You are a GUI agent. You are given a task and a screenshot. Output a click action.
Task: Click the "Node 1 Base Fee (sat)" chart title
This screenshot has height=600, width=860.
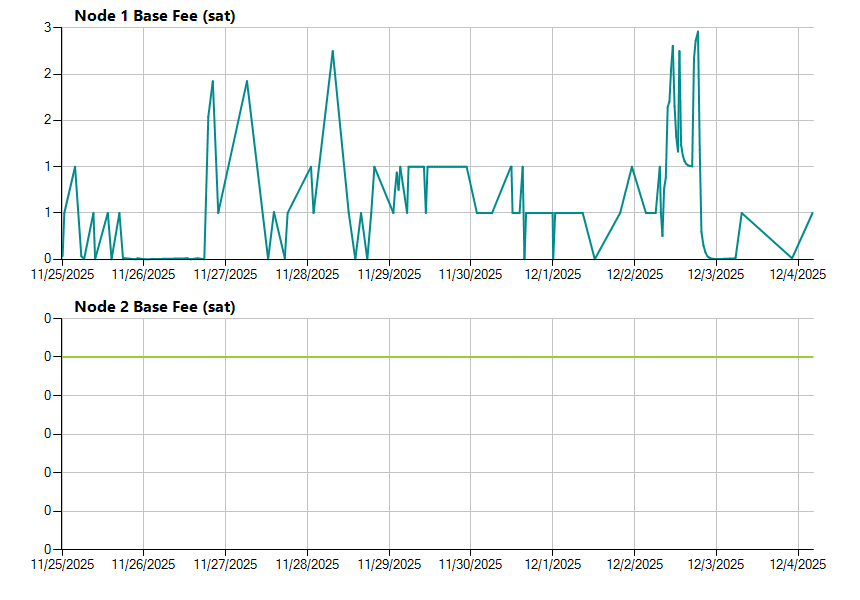[155, 16]
